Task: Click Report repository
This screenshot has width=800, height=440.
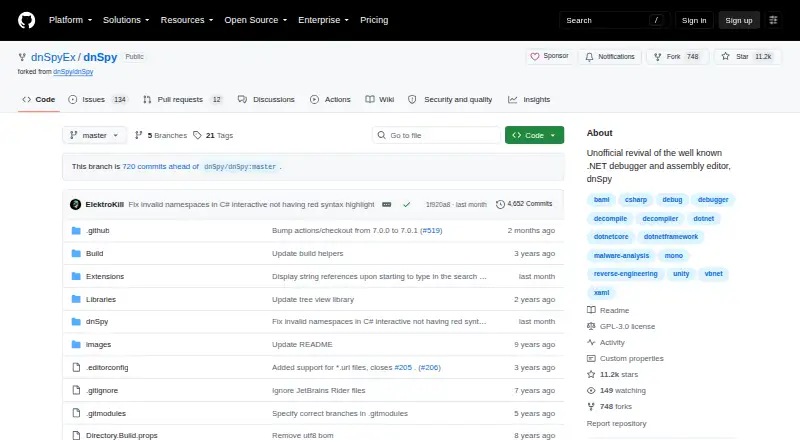Action: [616, 424]
